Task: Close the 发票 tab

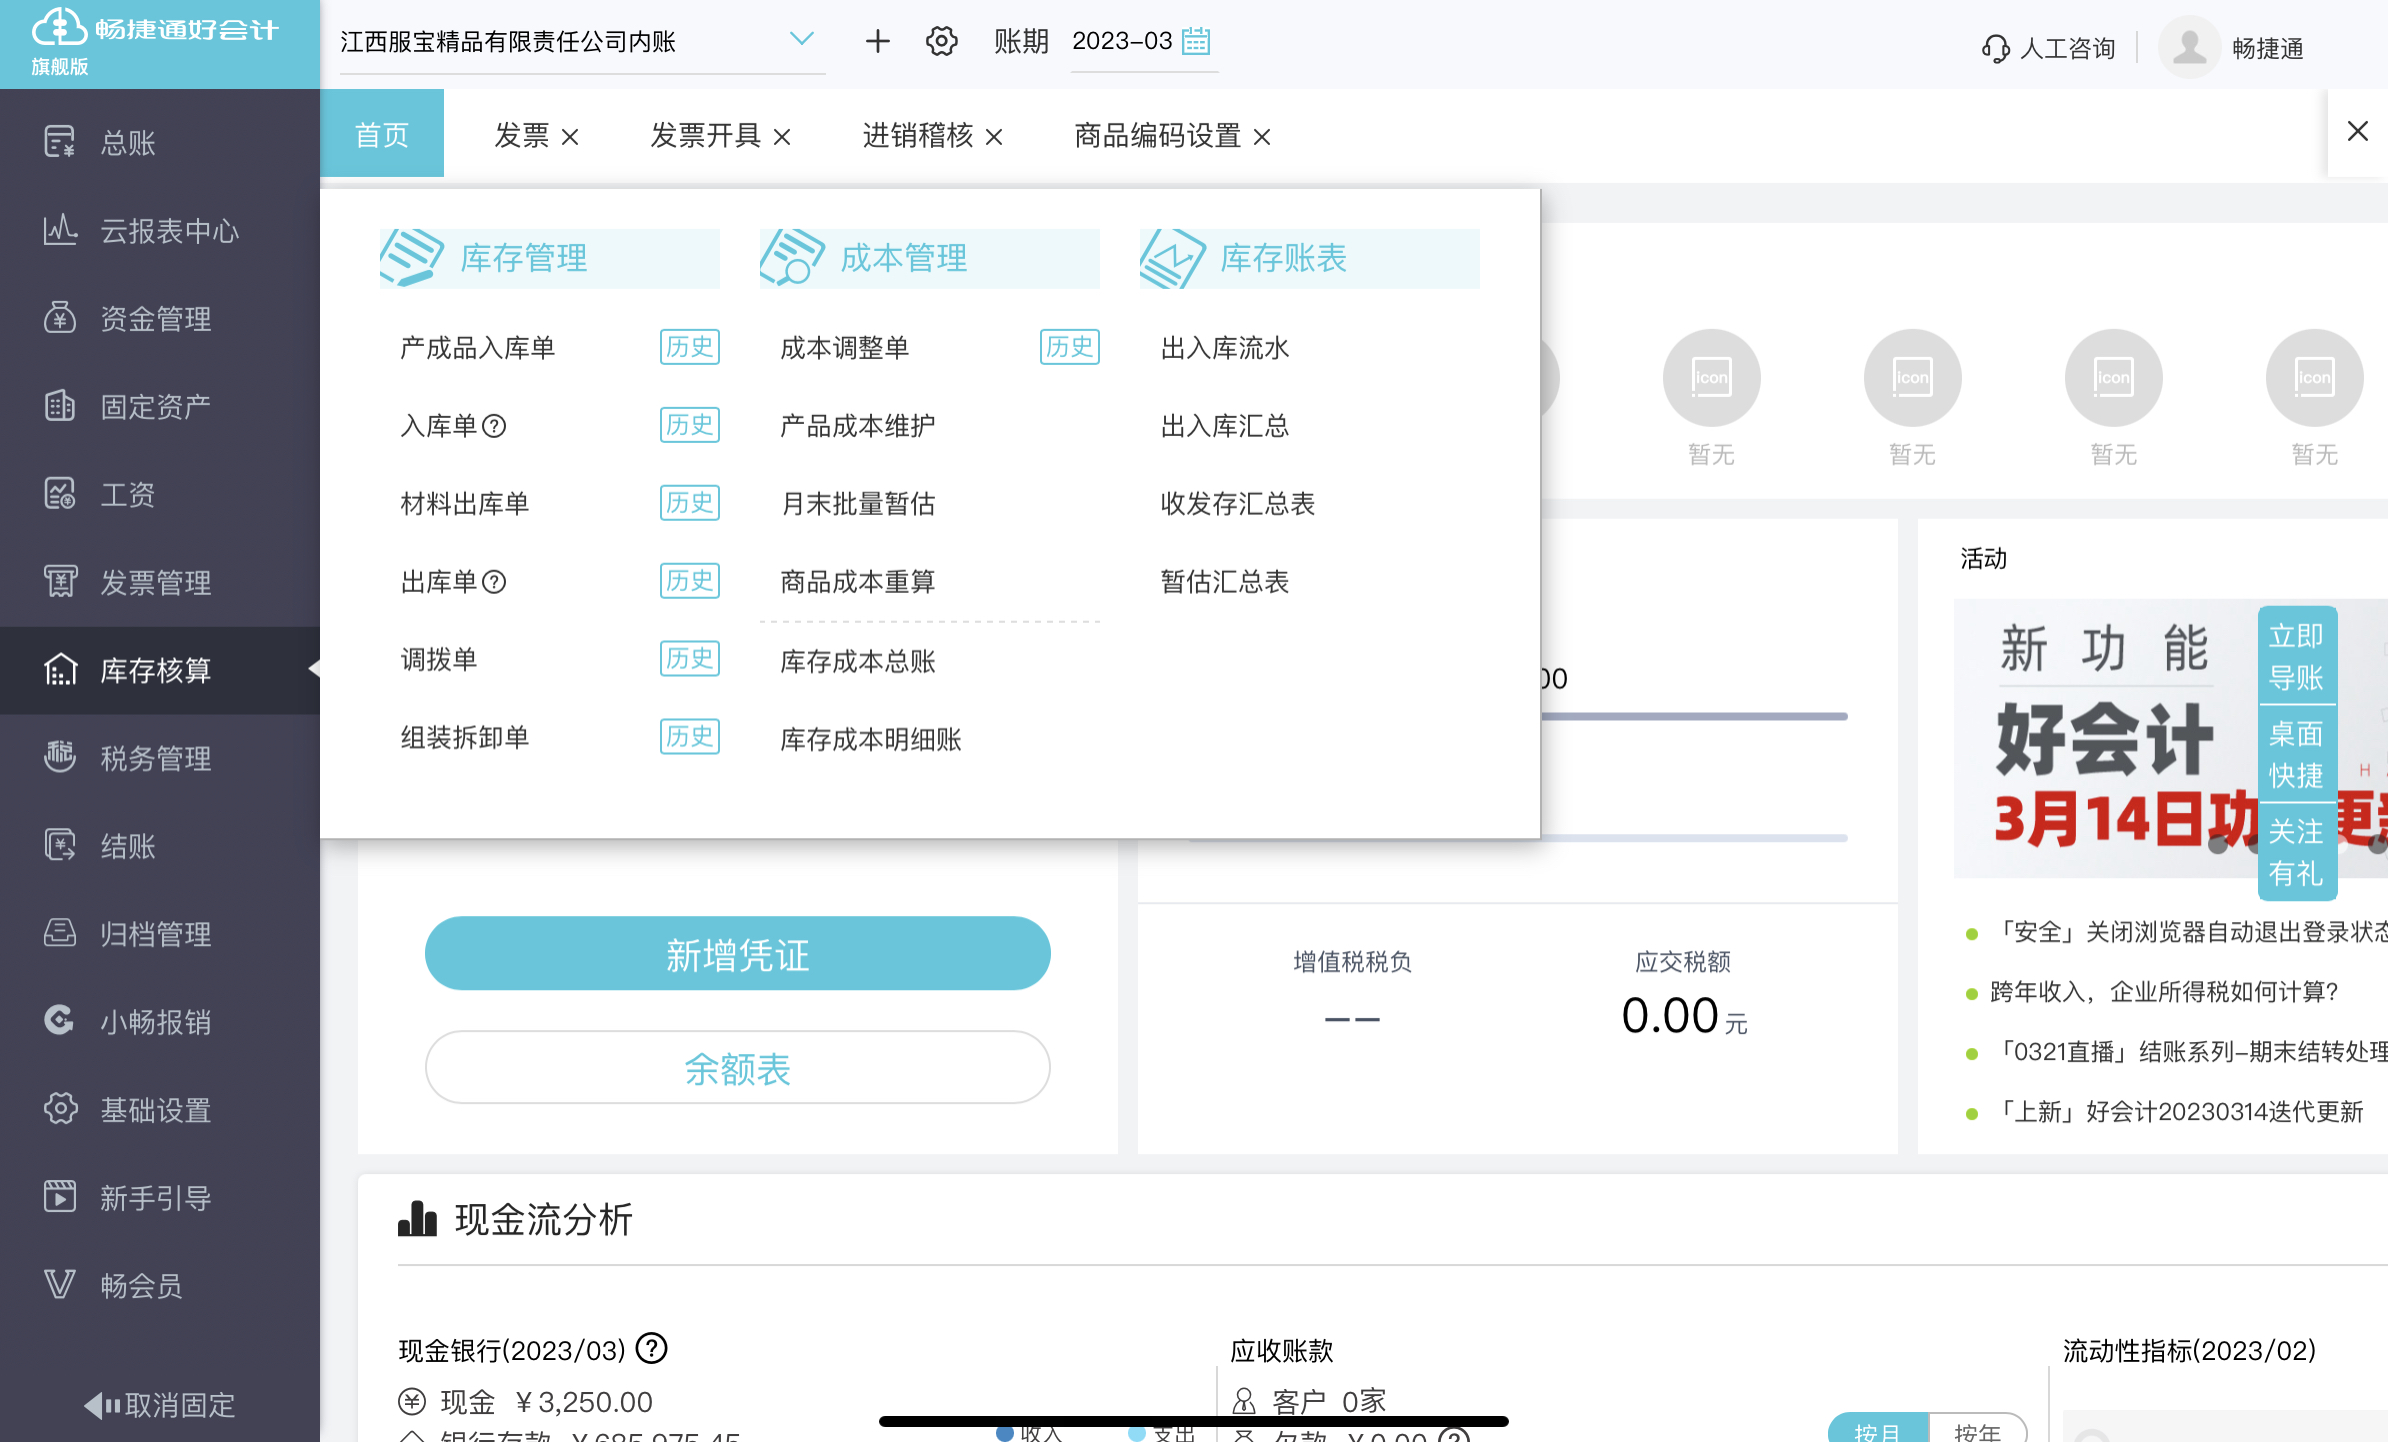Action: [568, 137]
